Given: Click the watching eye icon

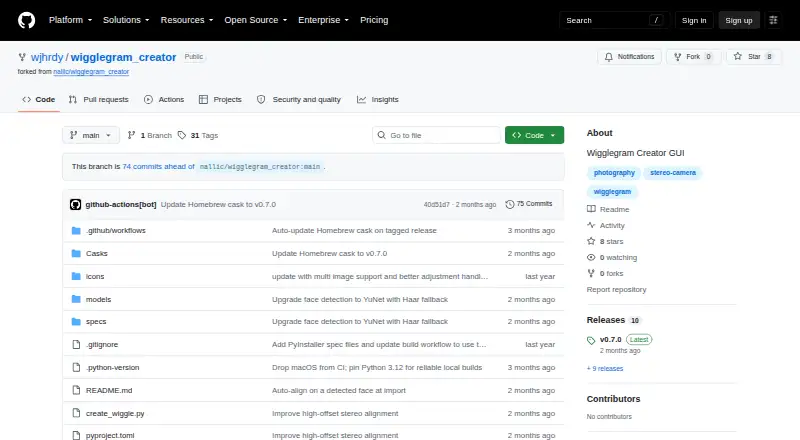Looking at the screenshot, I should pos(591,257).
